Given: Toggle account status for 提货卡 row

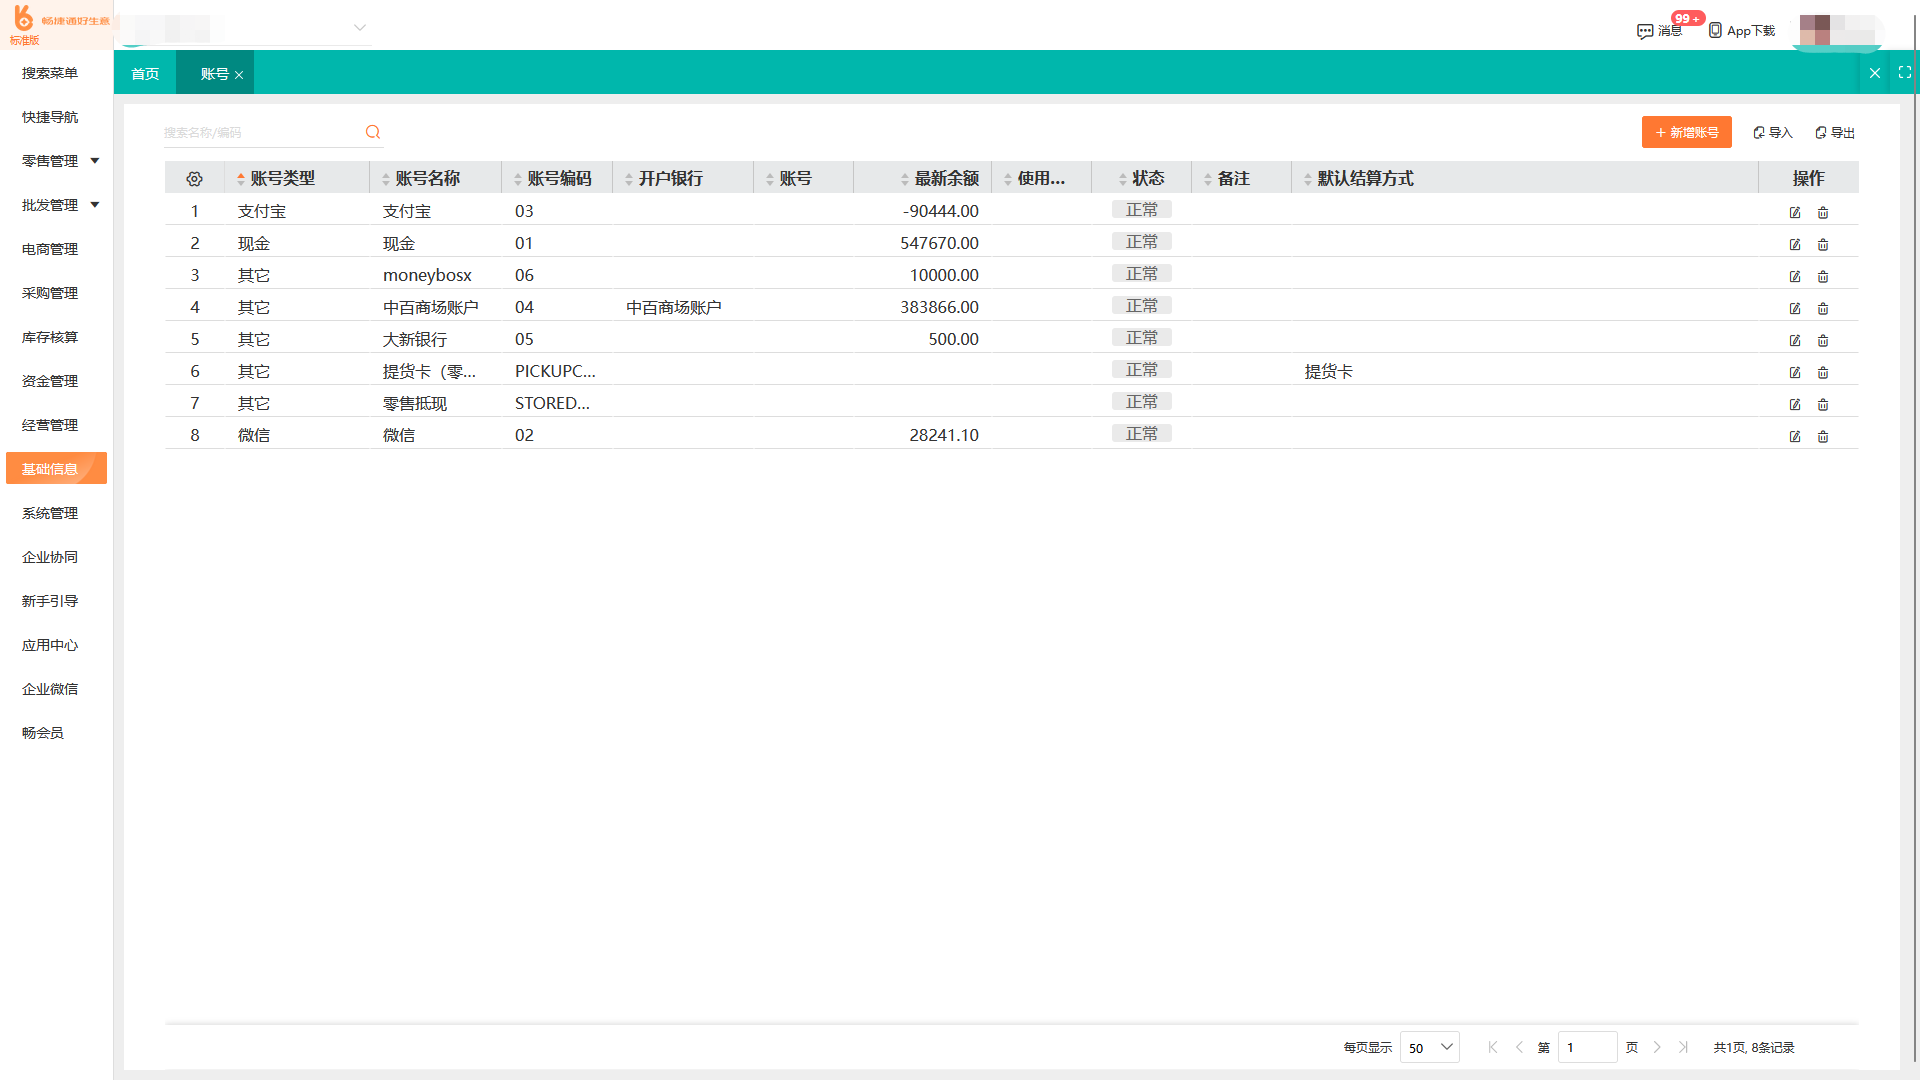Looking at the screenshot, I should 1143,371.
